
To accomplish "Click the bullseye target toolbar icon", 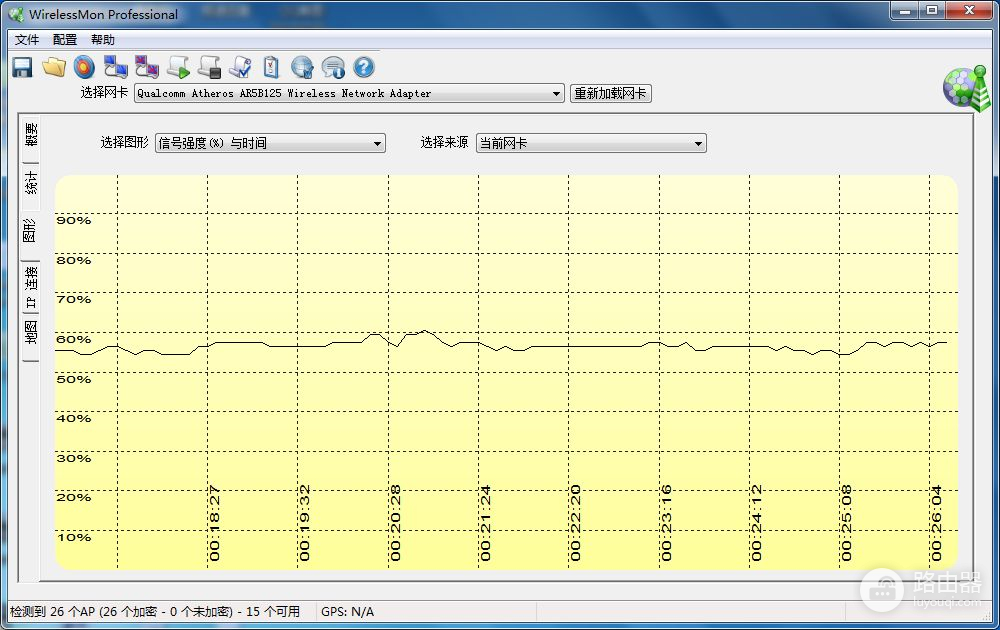I will [84, 67].
